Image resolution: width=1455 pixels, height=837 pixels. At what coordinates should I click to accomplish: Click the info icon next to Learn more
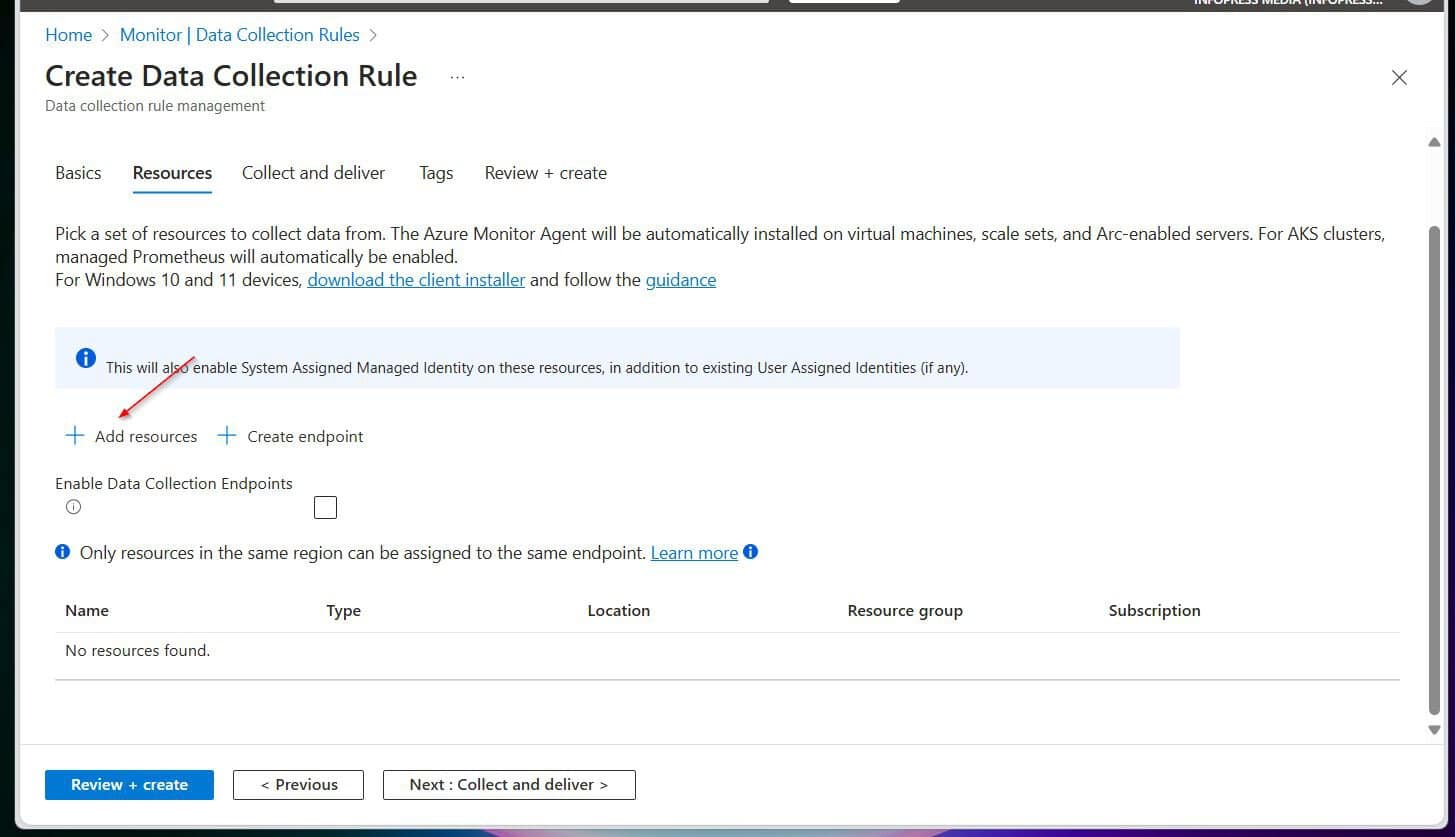tap(751, 551)
